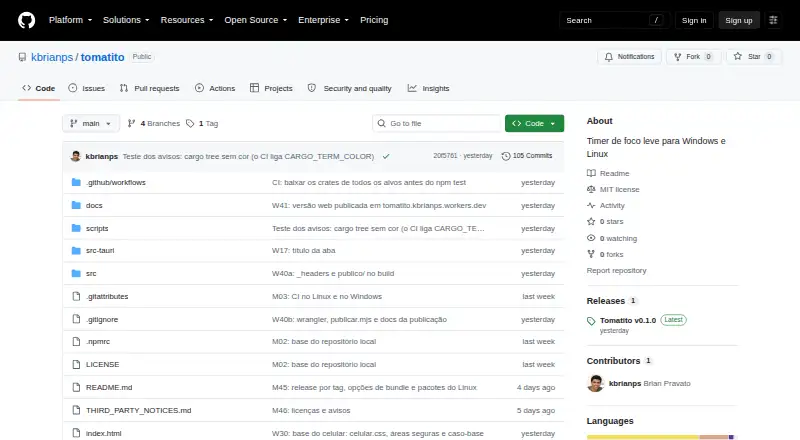800x440 pixels.
Task: Open the tomatito repository link
Action: tap(103, 57)
